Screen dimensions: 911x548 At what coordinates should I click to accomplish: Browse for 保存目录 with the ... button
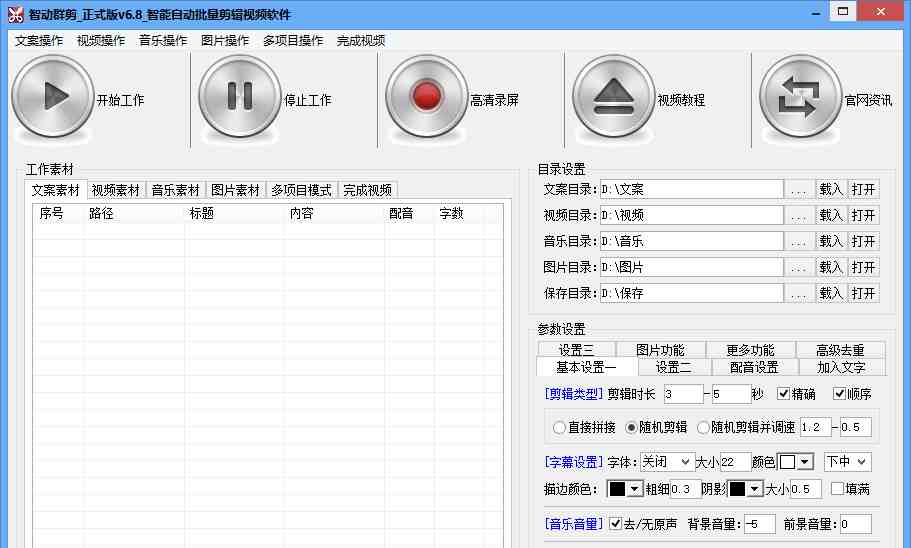(798, 293)
